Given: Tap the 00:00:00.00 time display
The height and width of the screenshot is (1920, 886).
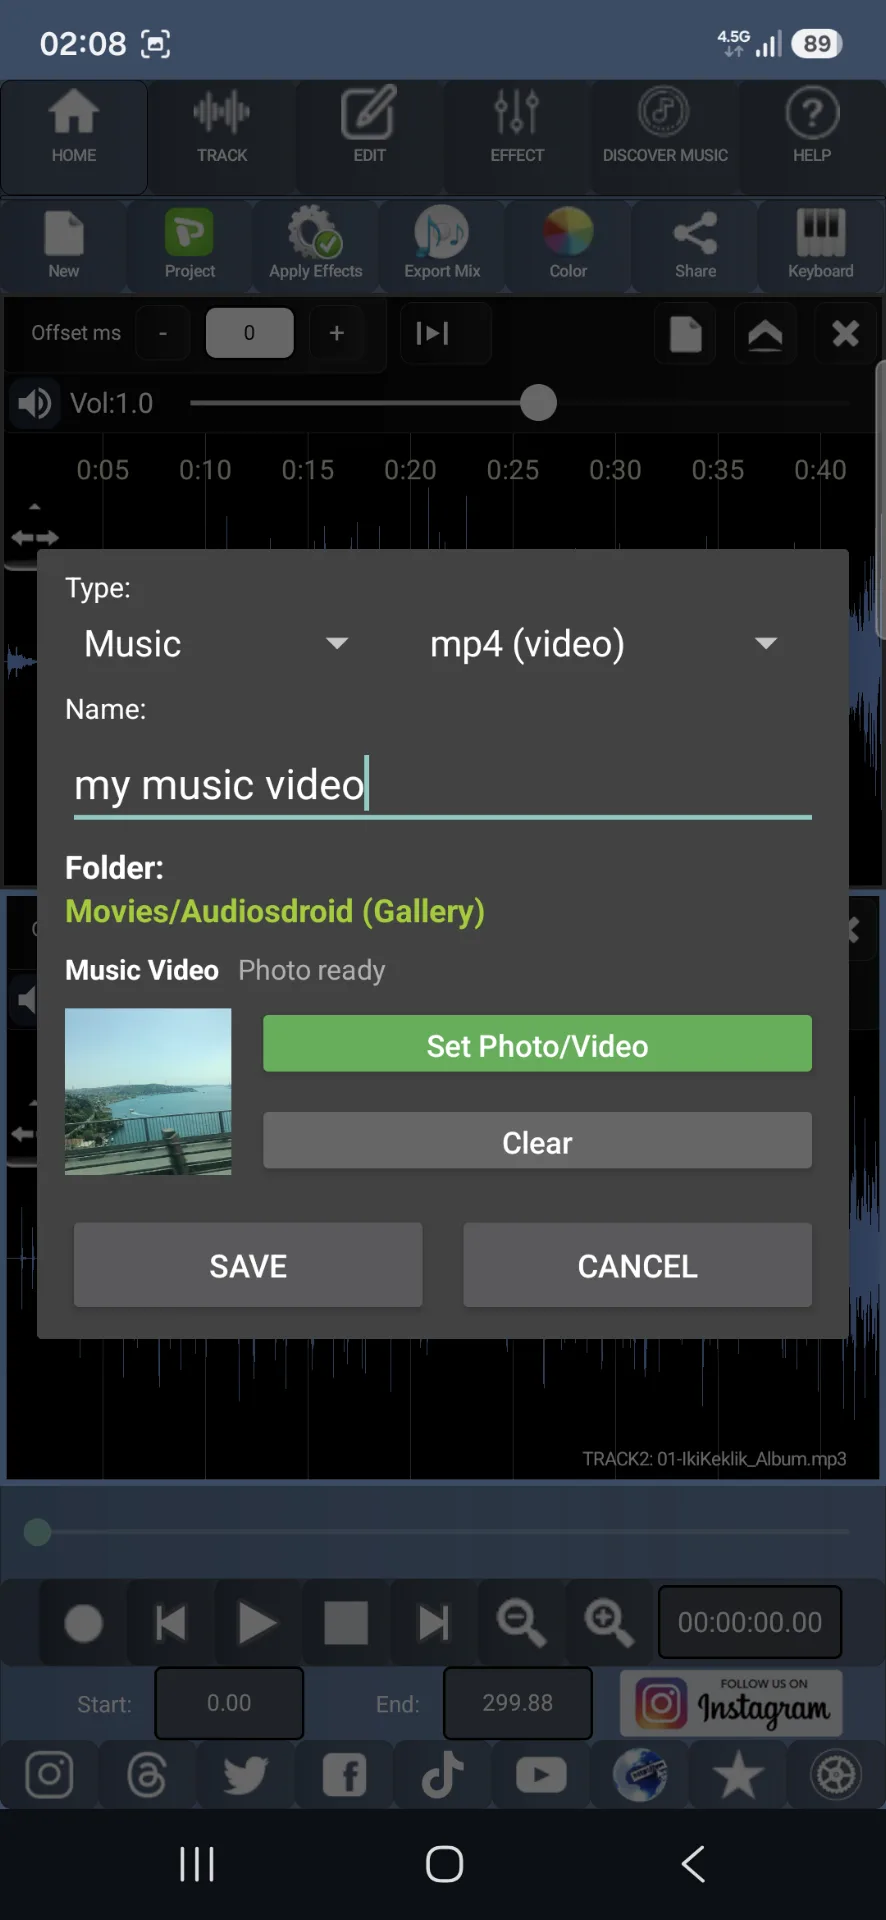Looking at the screenshot, I should 750,1622.
